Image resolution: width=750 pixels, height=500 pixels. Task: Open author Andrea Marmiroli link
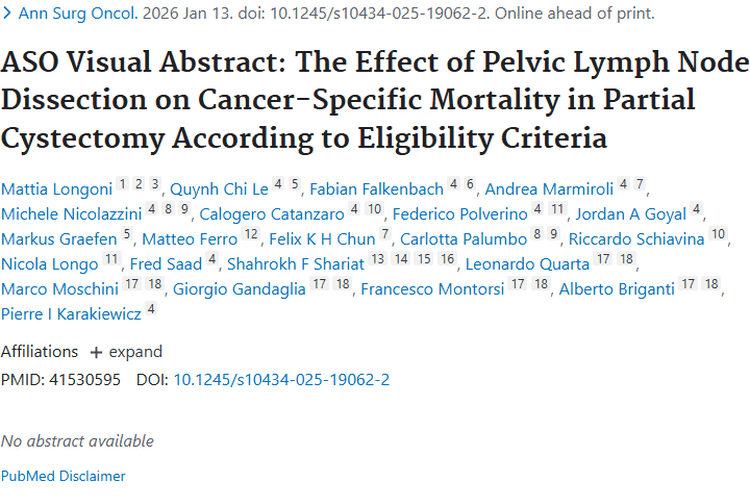coord(549,189)
